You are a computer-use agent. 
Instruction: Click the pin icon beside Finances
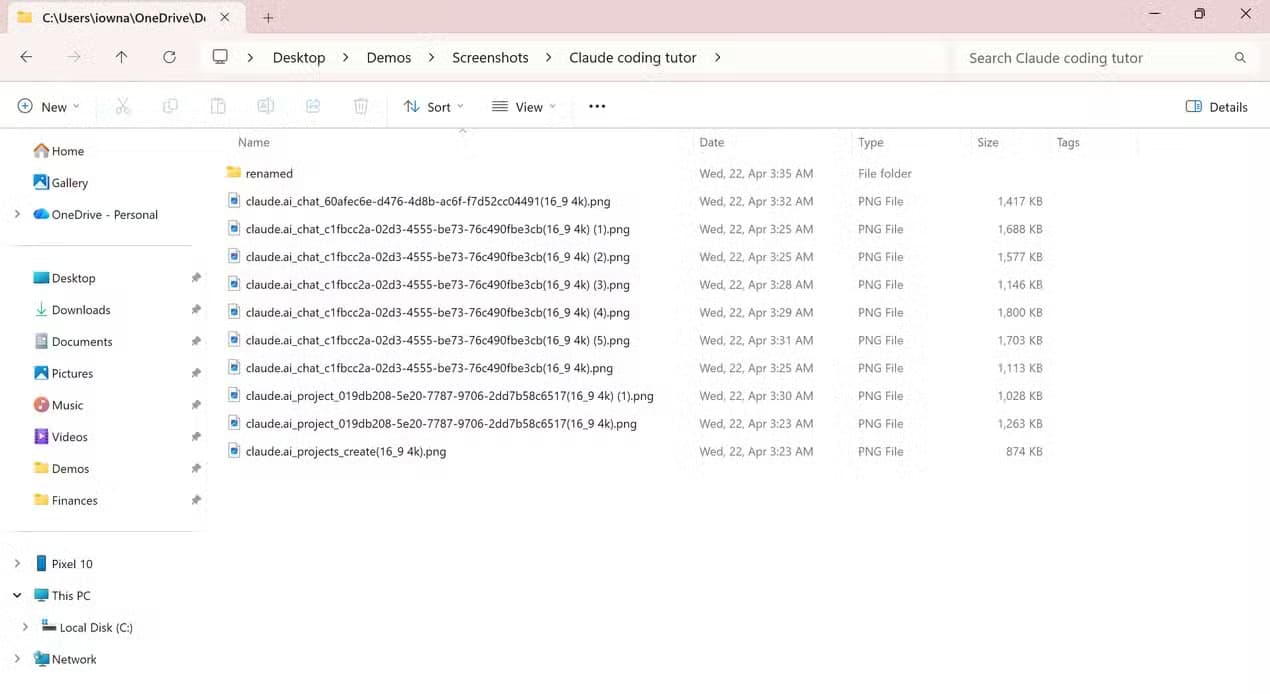tap(196, 500)
